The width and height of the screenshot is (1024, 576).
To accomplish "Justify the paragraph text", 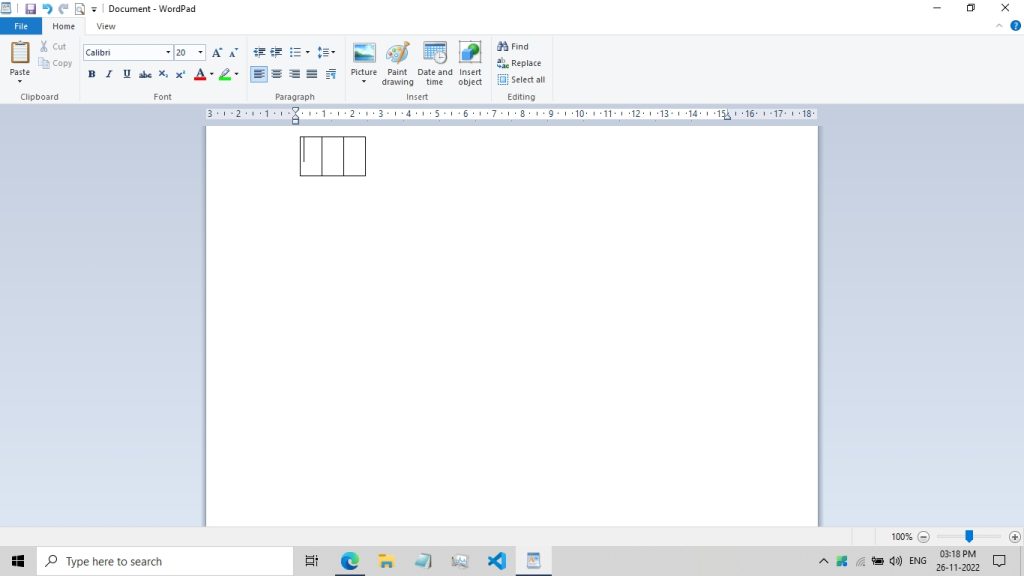I will (312, 74).
